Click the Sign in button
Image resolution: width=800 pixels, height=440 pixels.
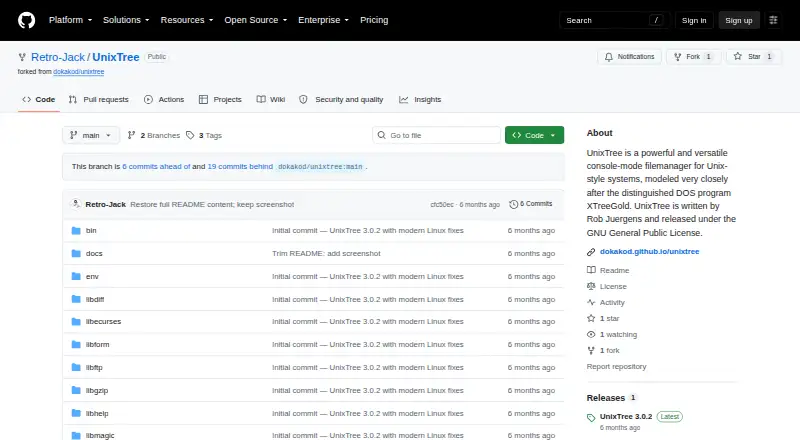pos(694,20)
